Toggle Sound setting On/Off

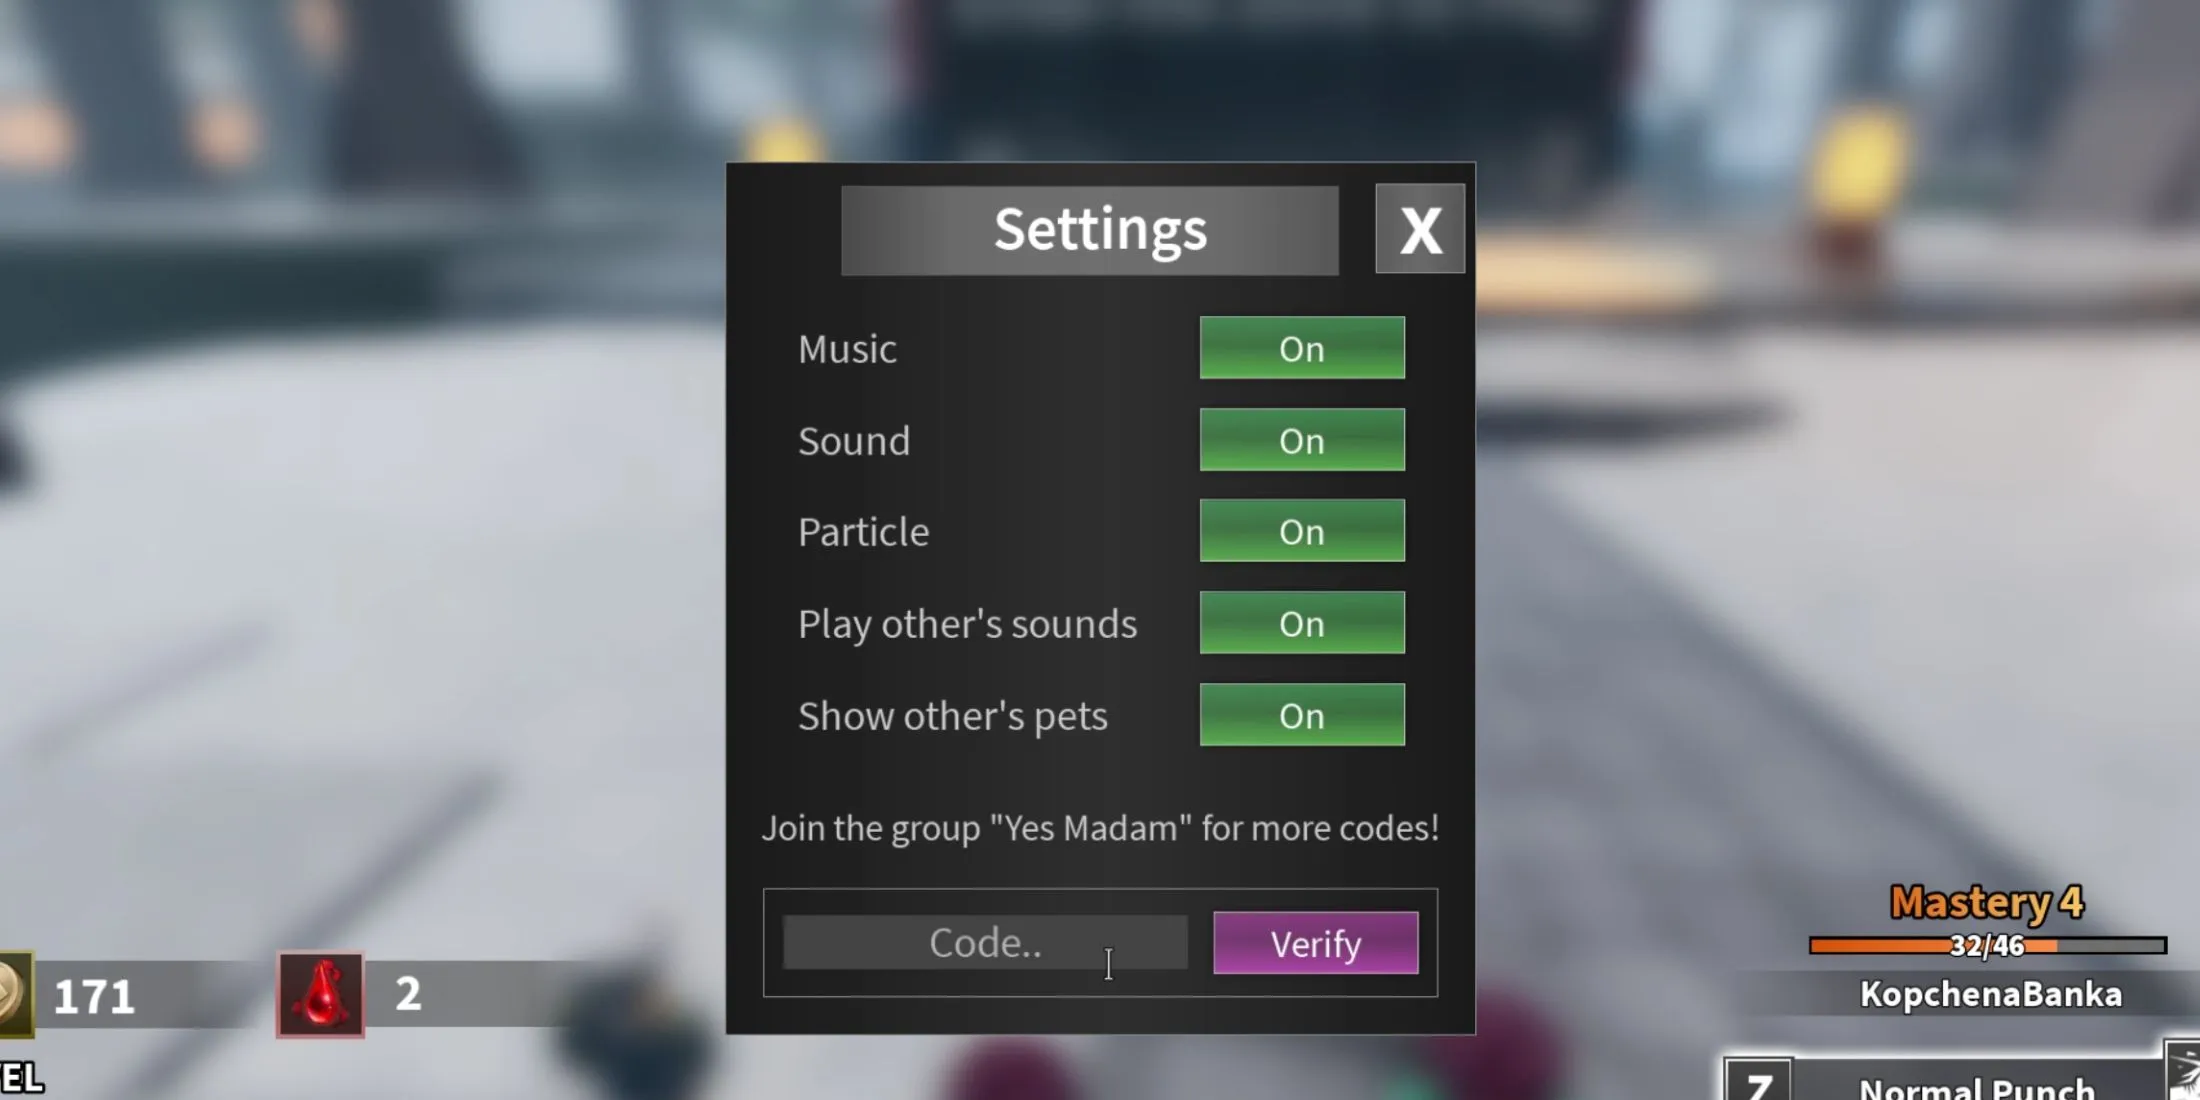click(1301, 441)
